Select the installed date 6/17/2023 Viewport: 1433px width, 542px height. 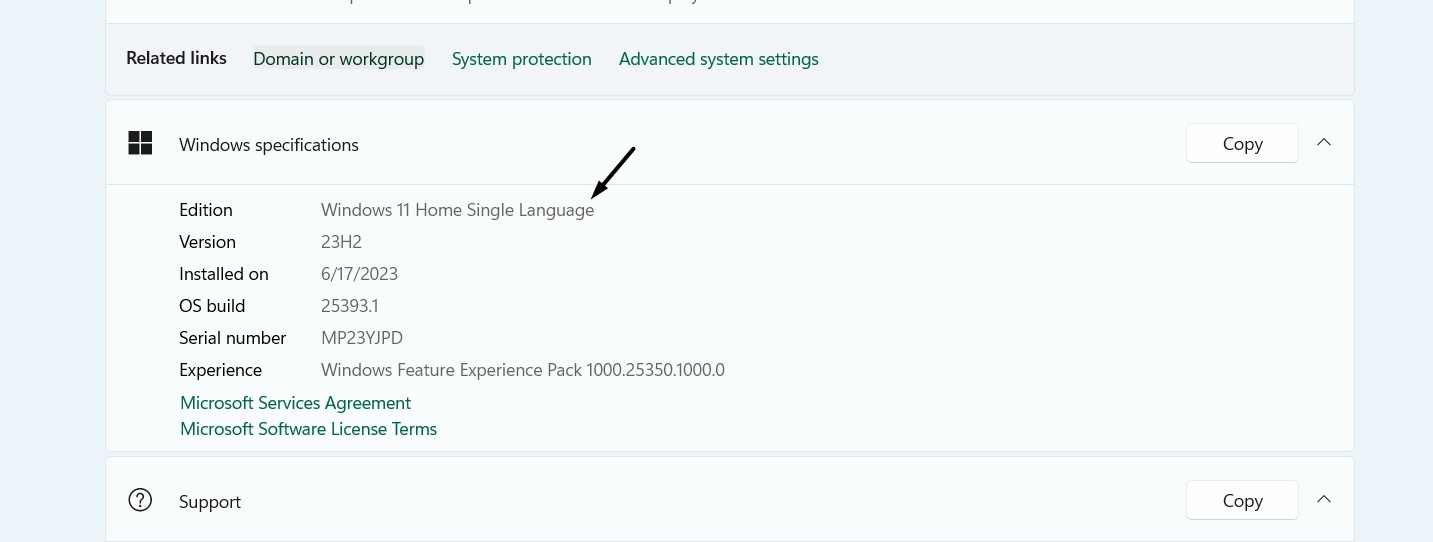359,274
